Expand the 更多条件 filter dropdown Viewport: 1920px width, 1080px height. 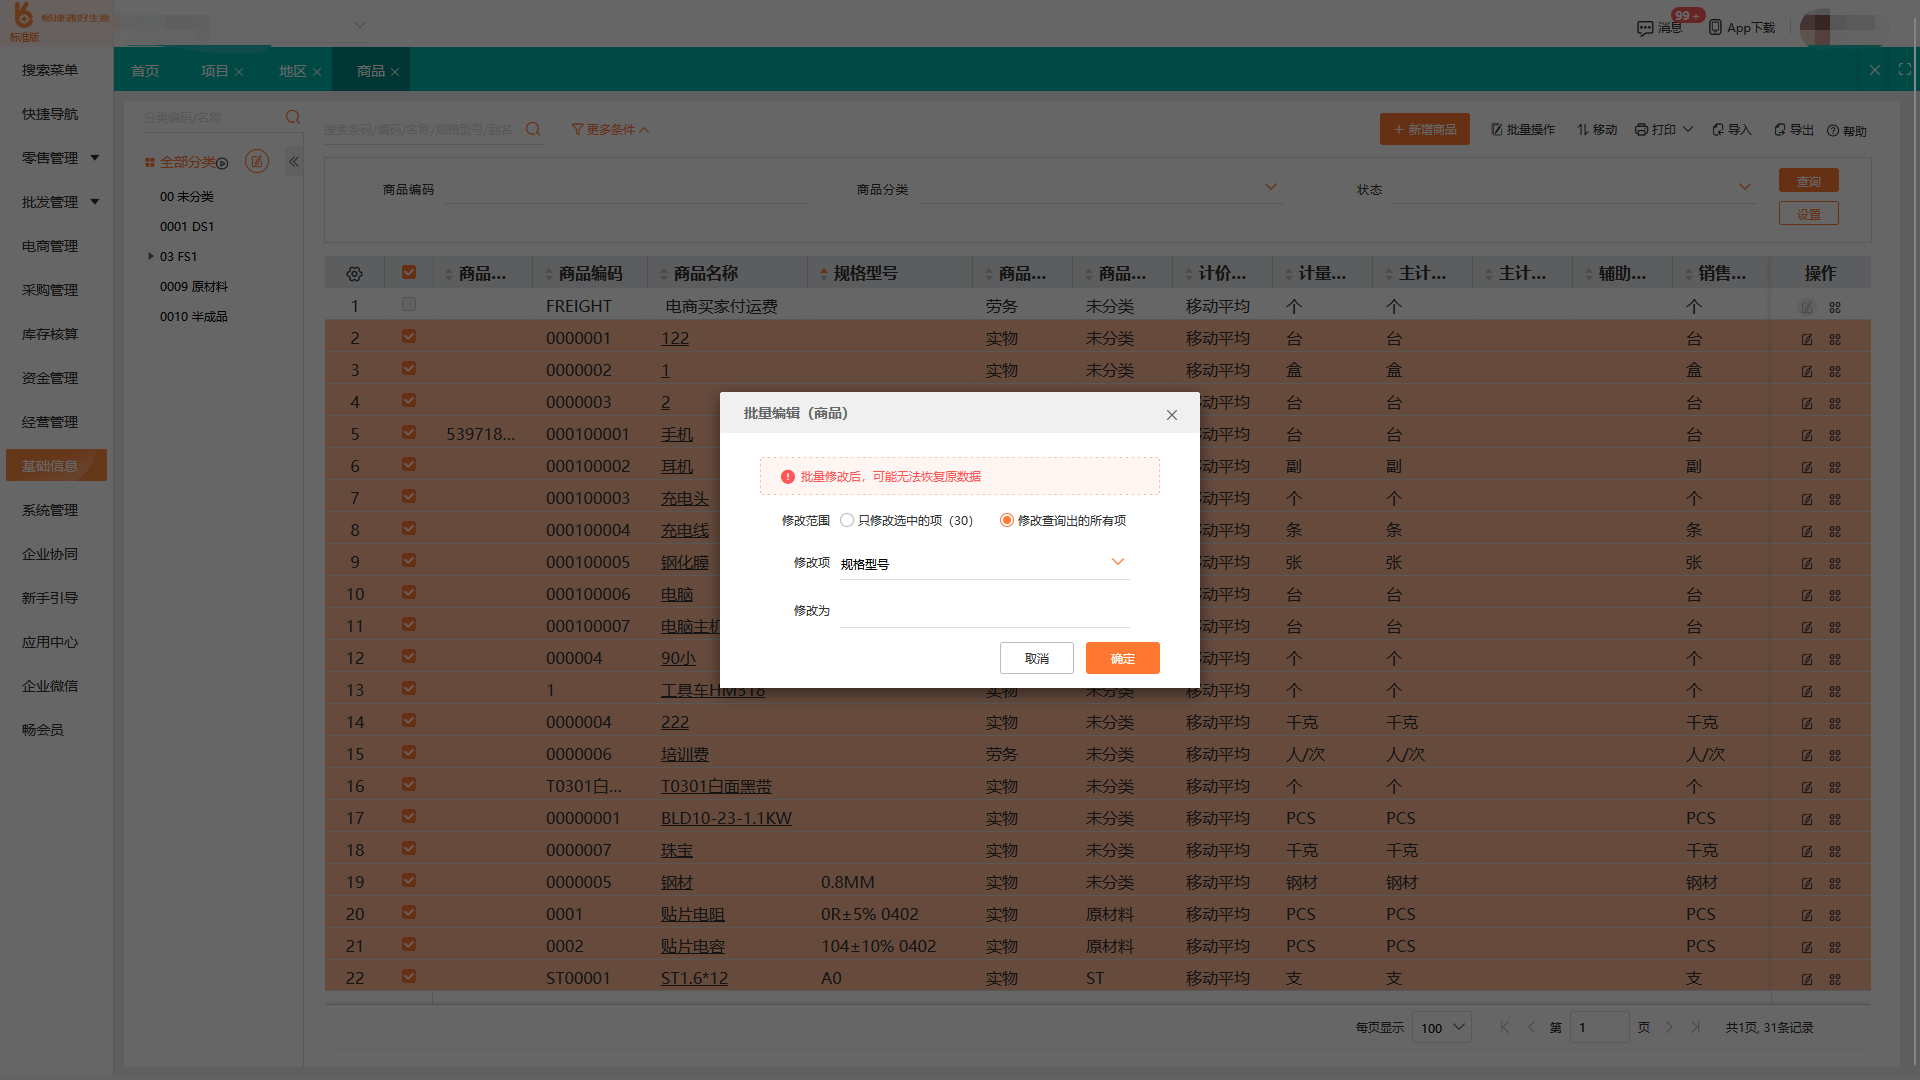611,128
